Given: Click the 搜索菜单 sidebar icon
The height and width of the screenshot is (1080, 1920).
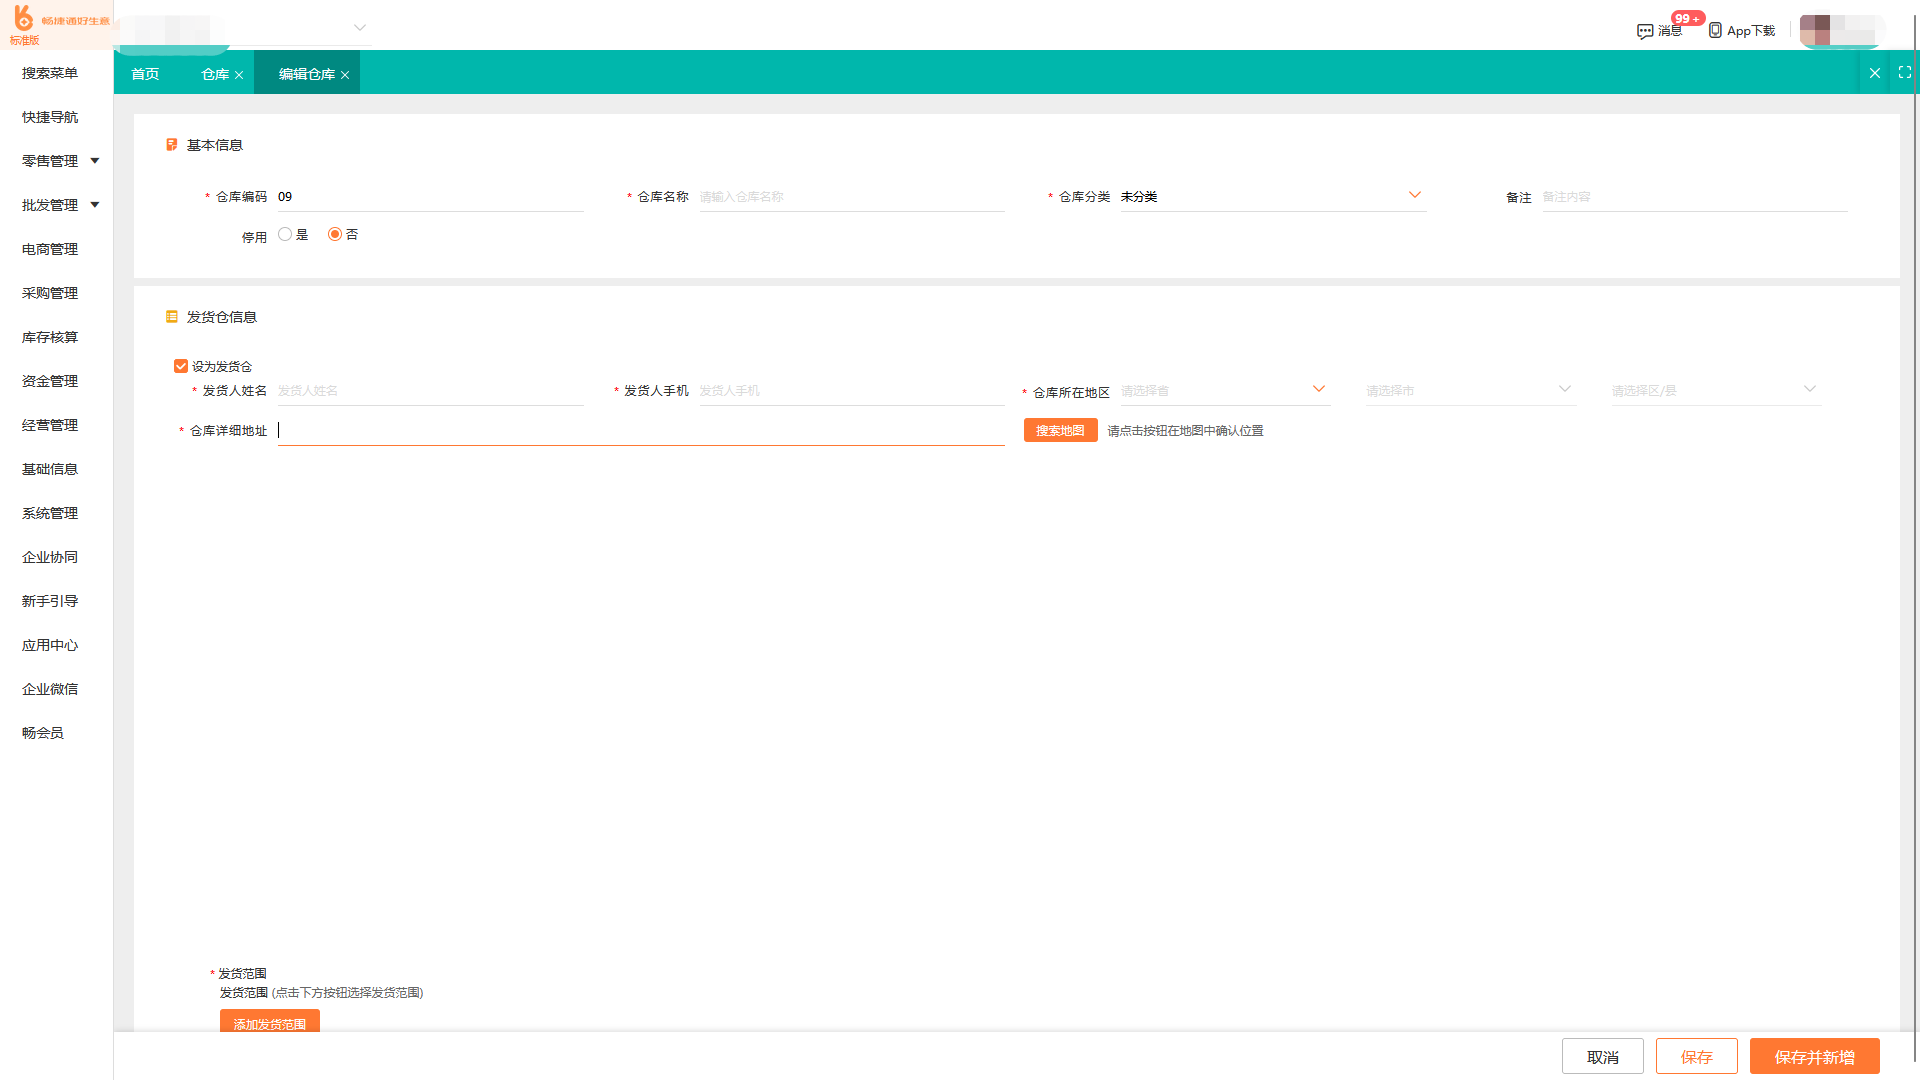Looking at the screenshot, I should click(49, 73).
